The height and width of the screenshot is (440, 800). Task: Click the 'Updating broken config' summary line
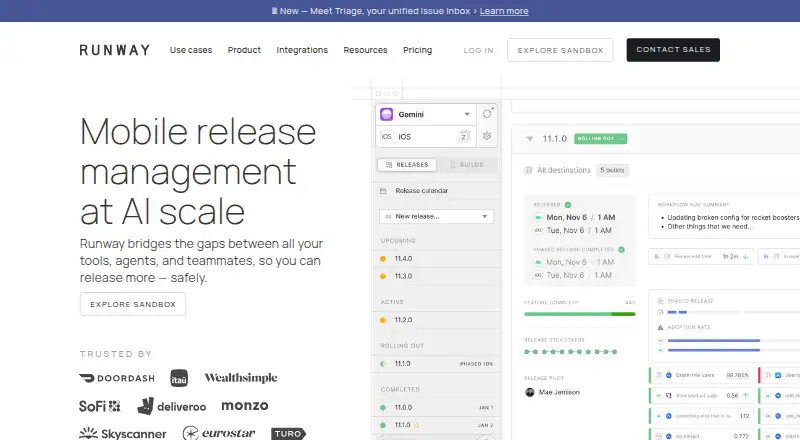point(734,217)
